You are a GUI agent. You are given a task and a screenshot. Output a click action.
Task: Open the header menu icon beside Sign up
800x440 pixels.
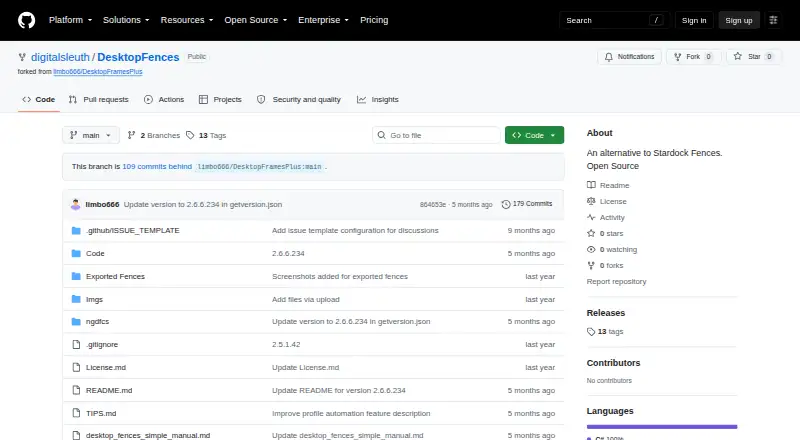(773, 20)
